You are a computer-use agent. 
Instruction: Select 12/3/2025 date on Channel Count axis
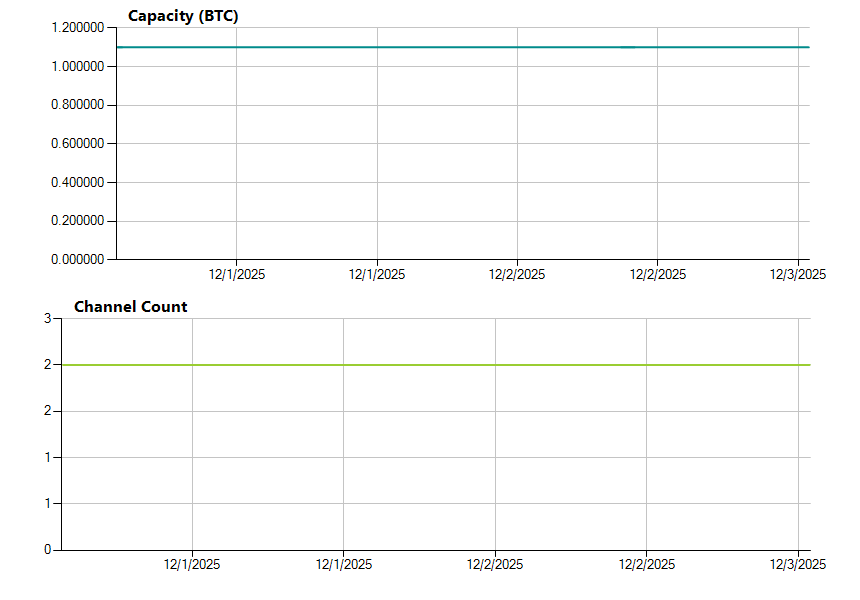[798, 565]
